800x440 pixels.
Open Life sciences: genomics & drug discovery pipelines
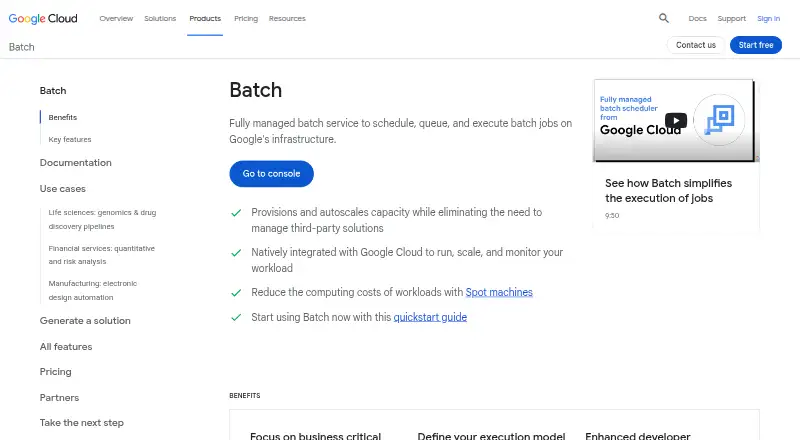coord(102,219)
